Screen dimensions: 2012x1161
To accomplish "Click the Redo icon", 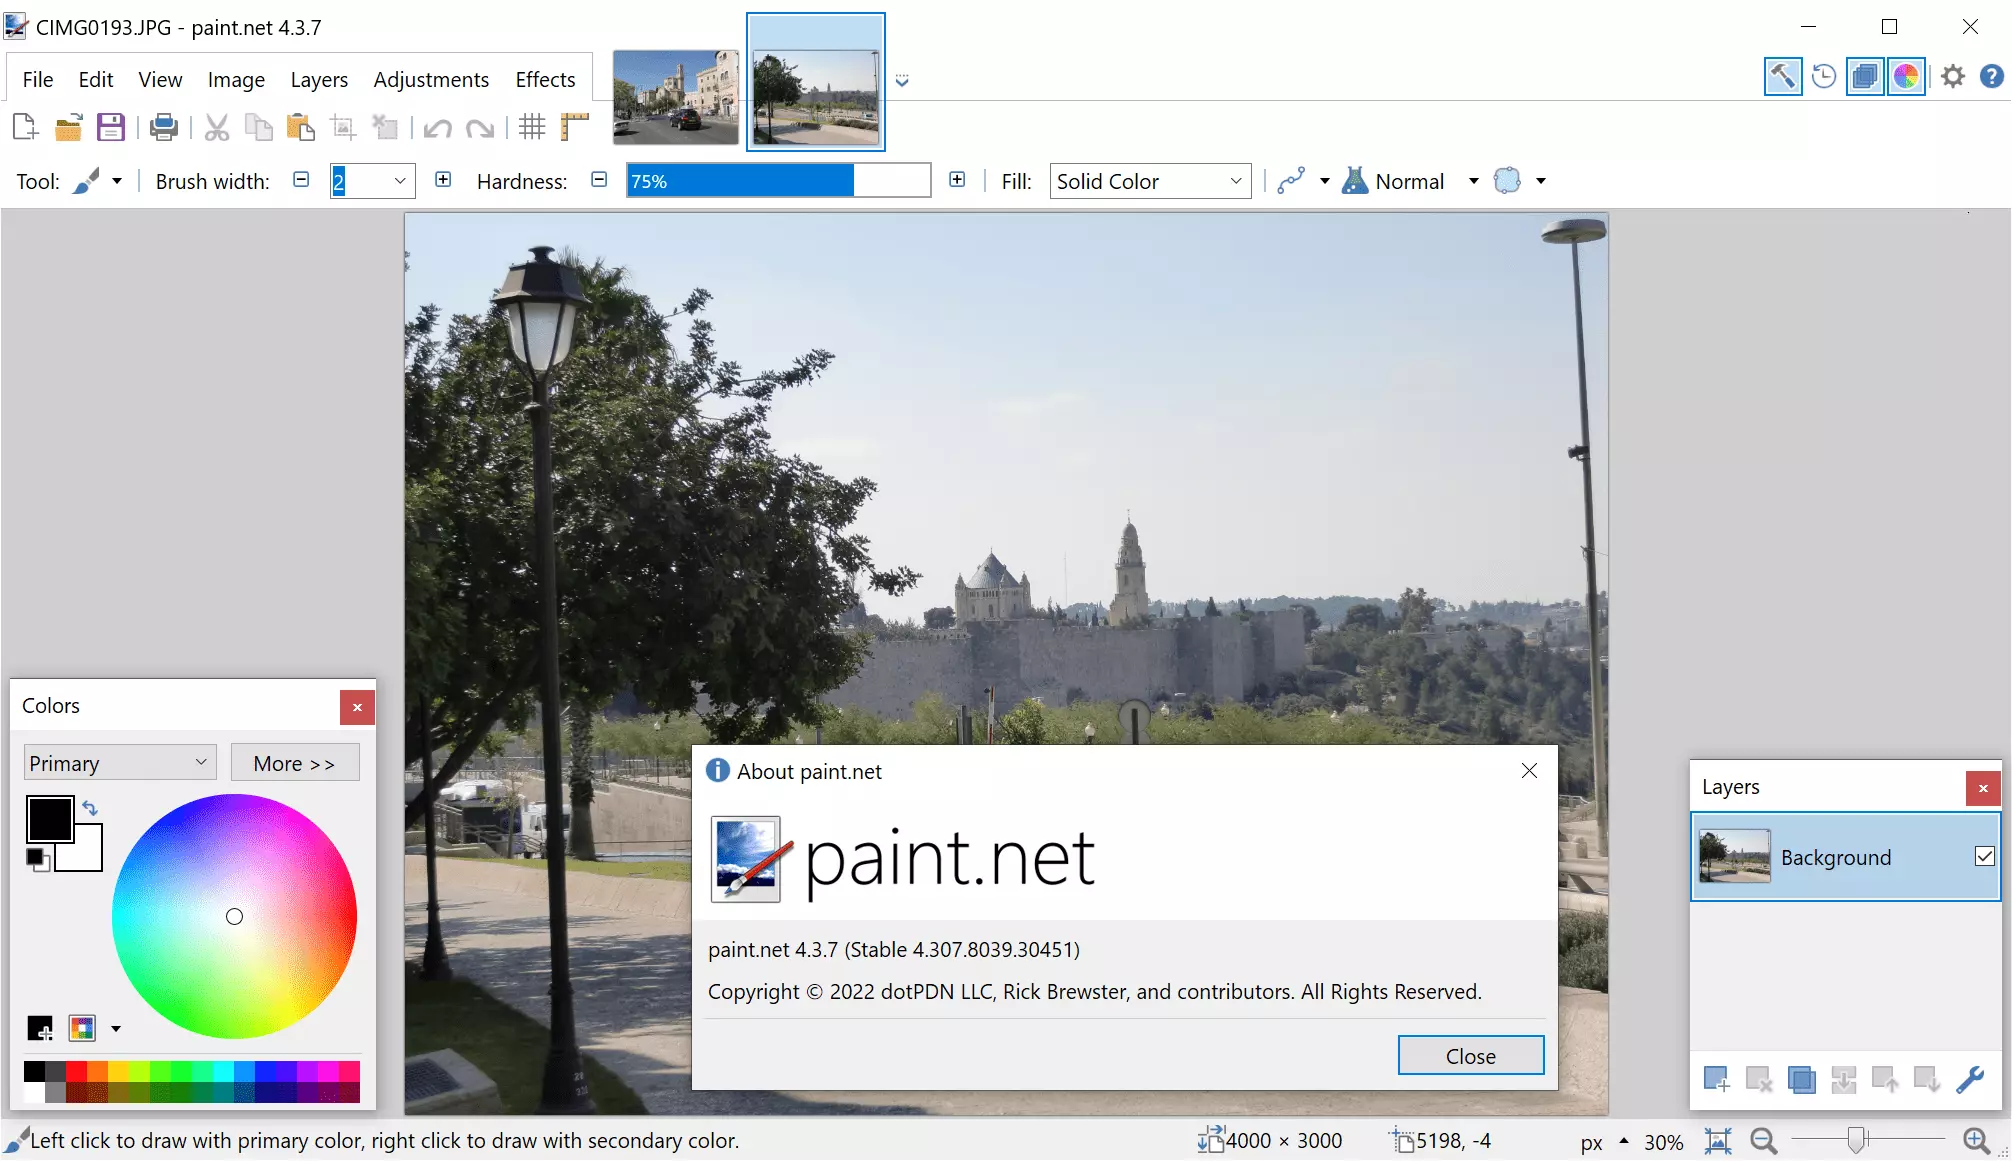I will tap(480, 126).
